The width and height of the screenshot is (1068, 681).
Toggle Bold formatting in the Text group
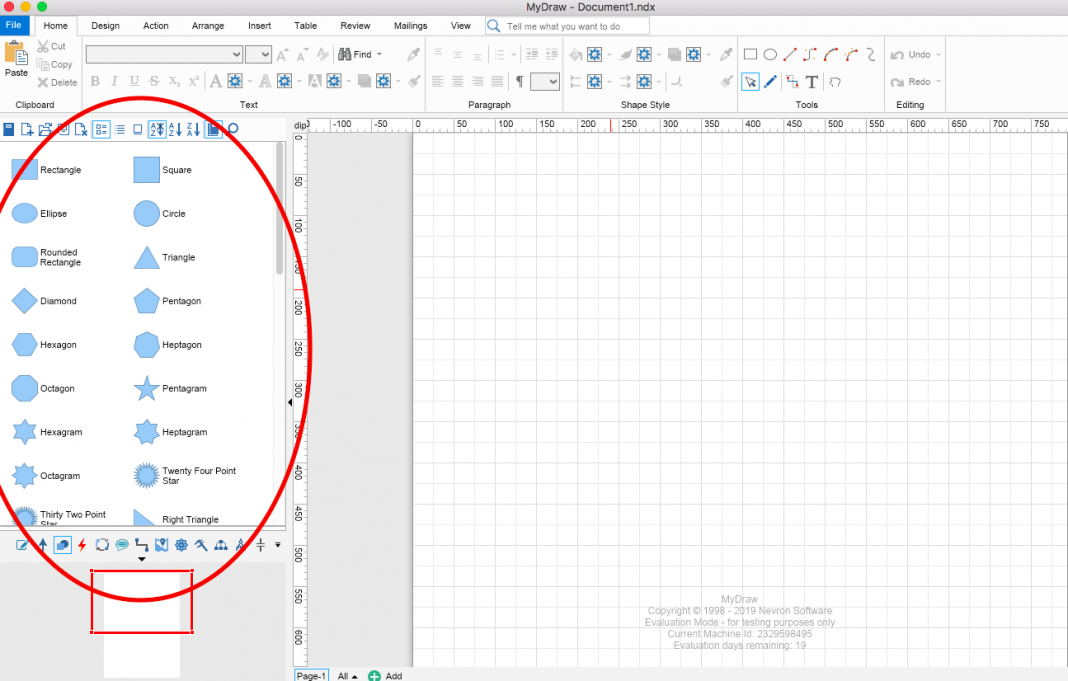pos(95,81)
